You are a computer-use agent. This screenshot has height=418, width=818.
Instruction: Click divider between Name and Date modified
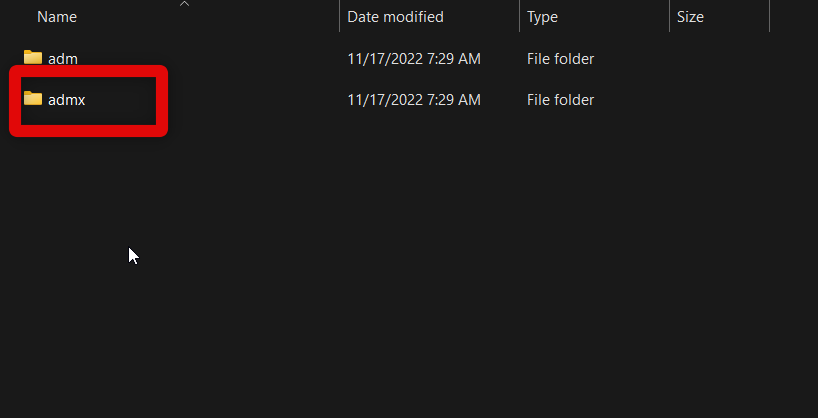click(x=340, y=17)
